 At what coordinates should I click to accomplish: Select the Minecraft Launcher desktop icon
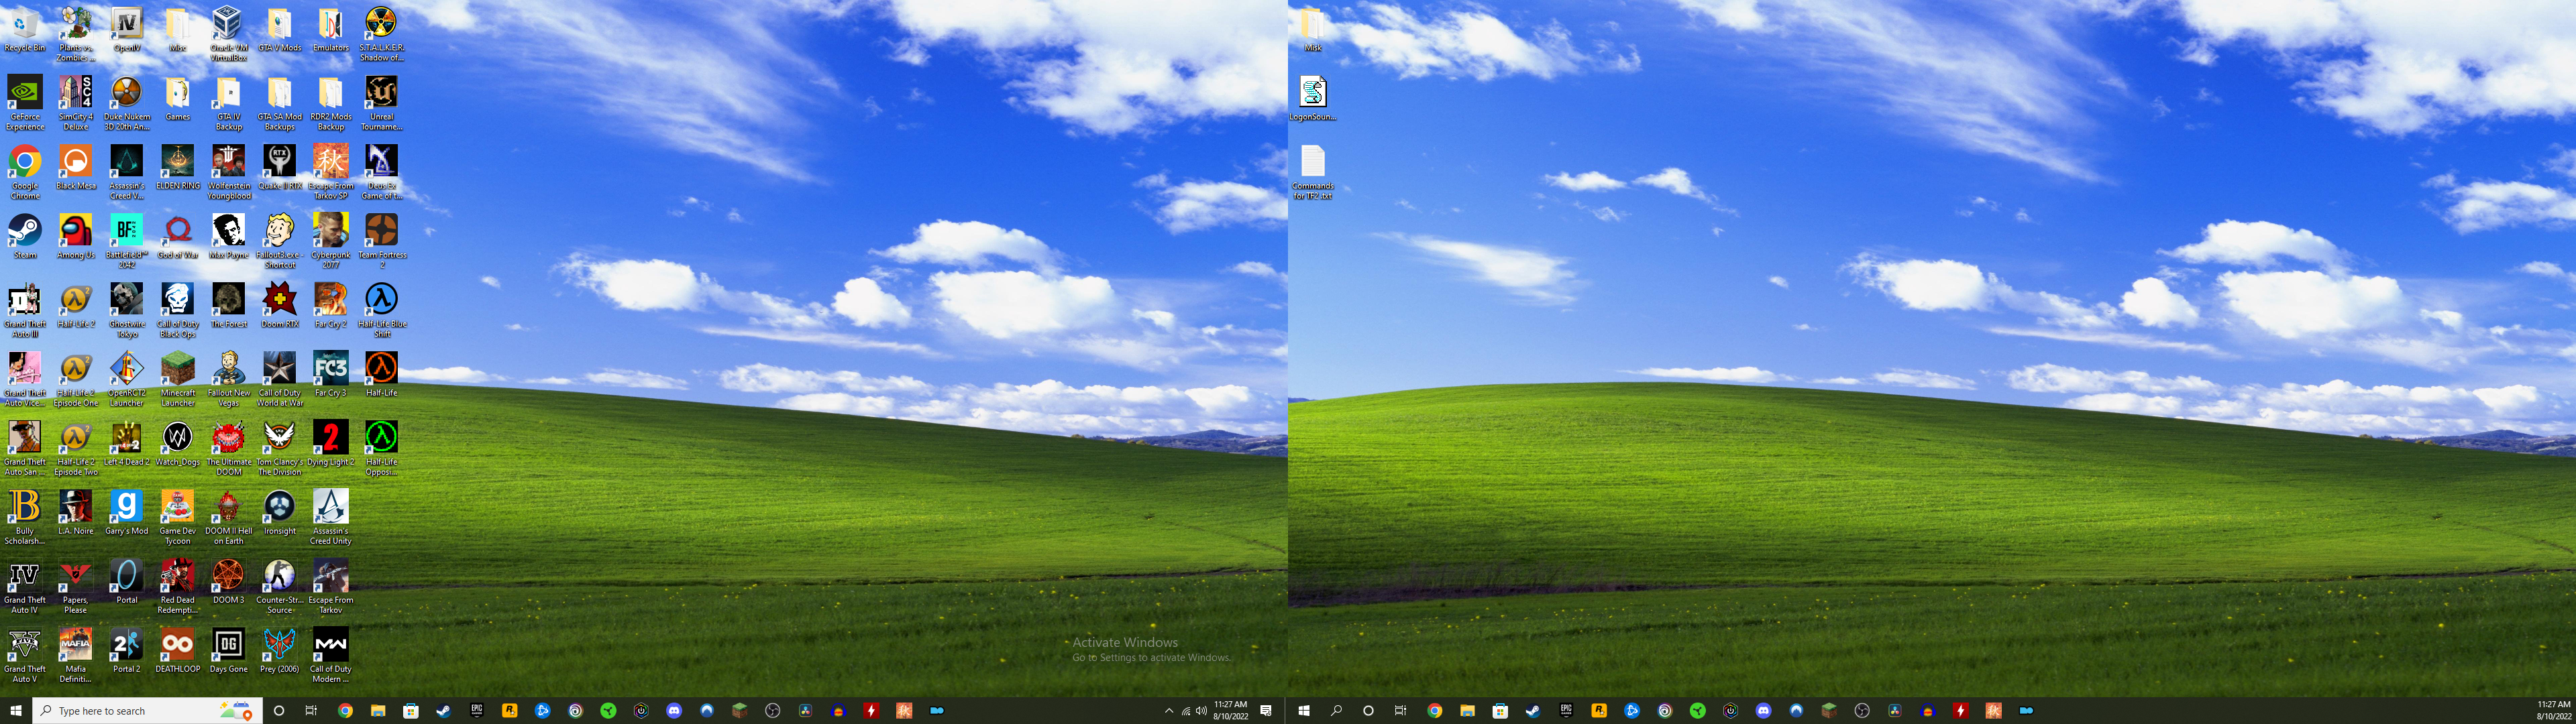click(x=177, y=369)
